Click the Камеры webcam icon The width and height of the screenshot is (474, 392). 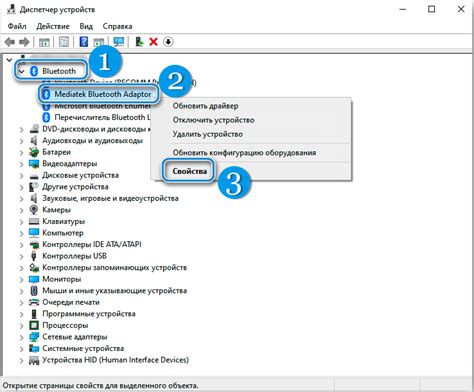click(x=34, y=210)
